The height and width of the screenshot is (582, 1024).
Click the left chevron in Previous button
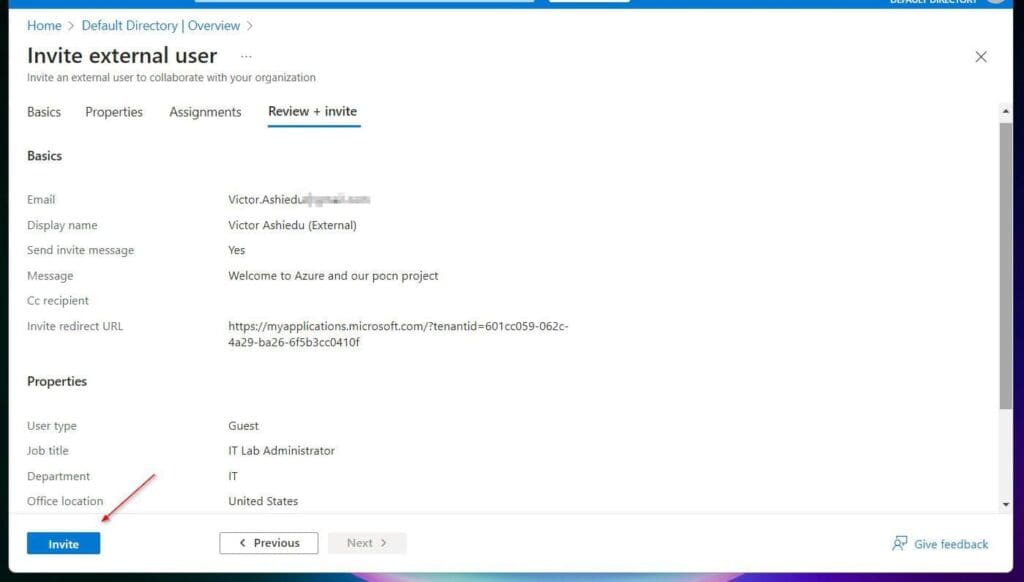click(x=243, y=543)
